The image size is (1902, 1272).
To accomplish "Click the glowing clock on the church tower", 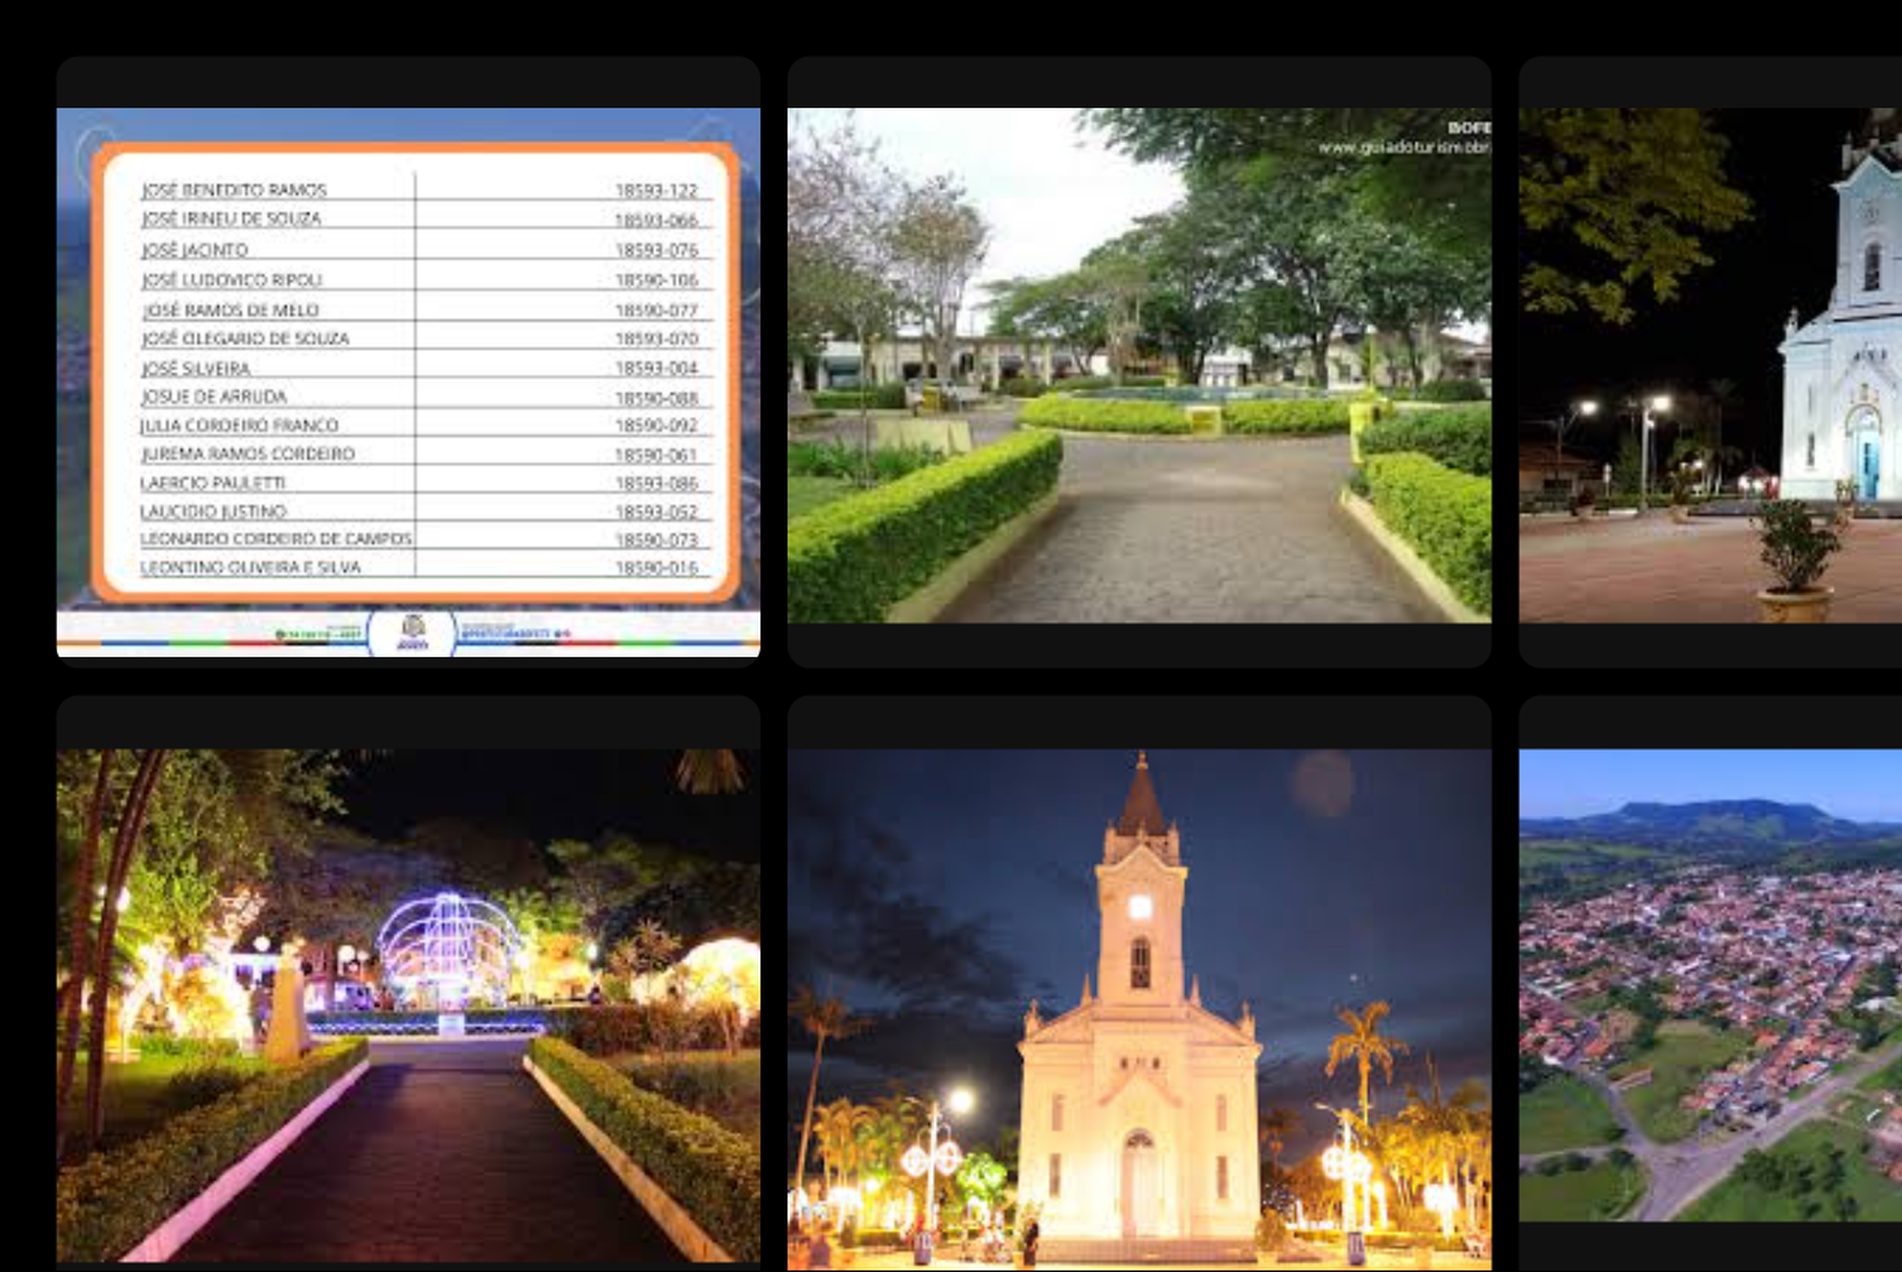I will point(1140,907).
